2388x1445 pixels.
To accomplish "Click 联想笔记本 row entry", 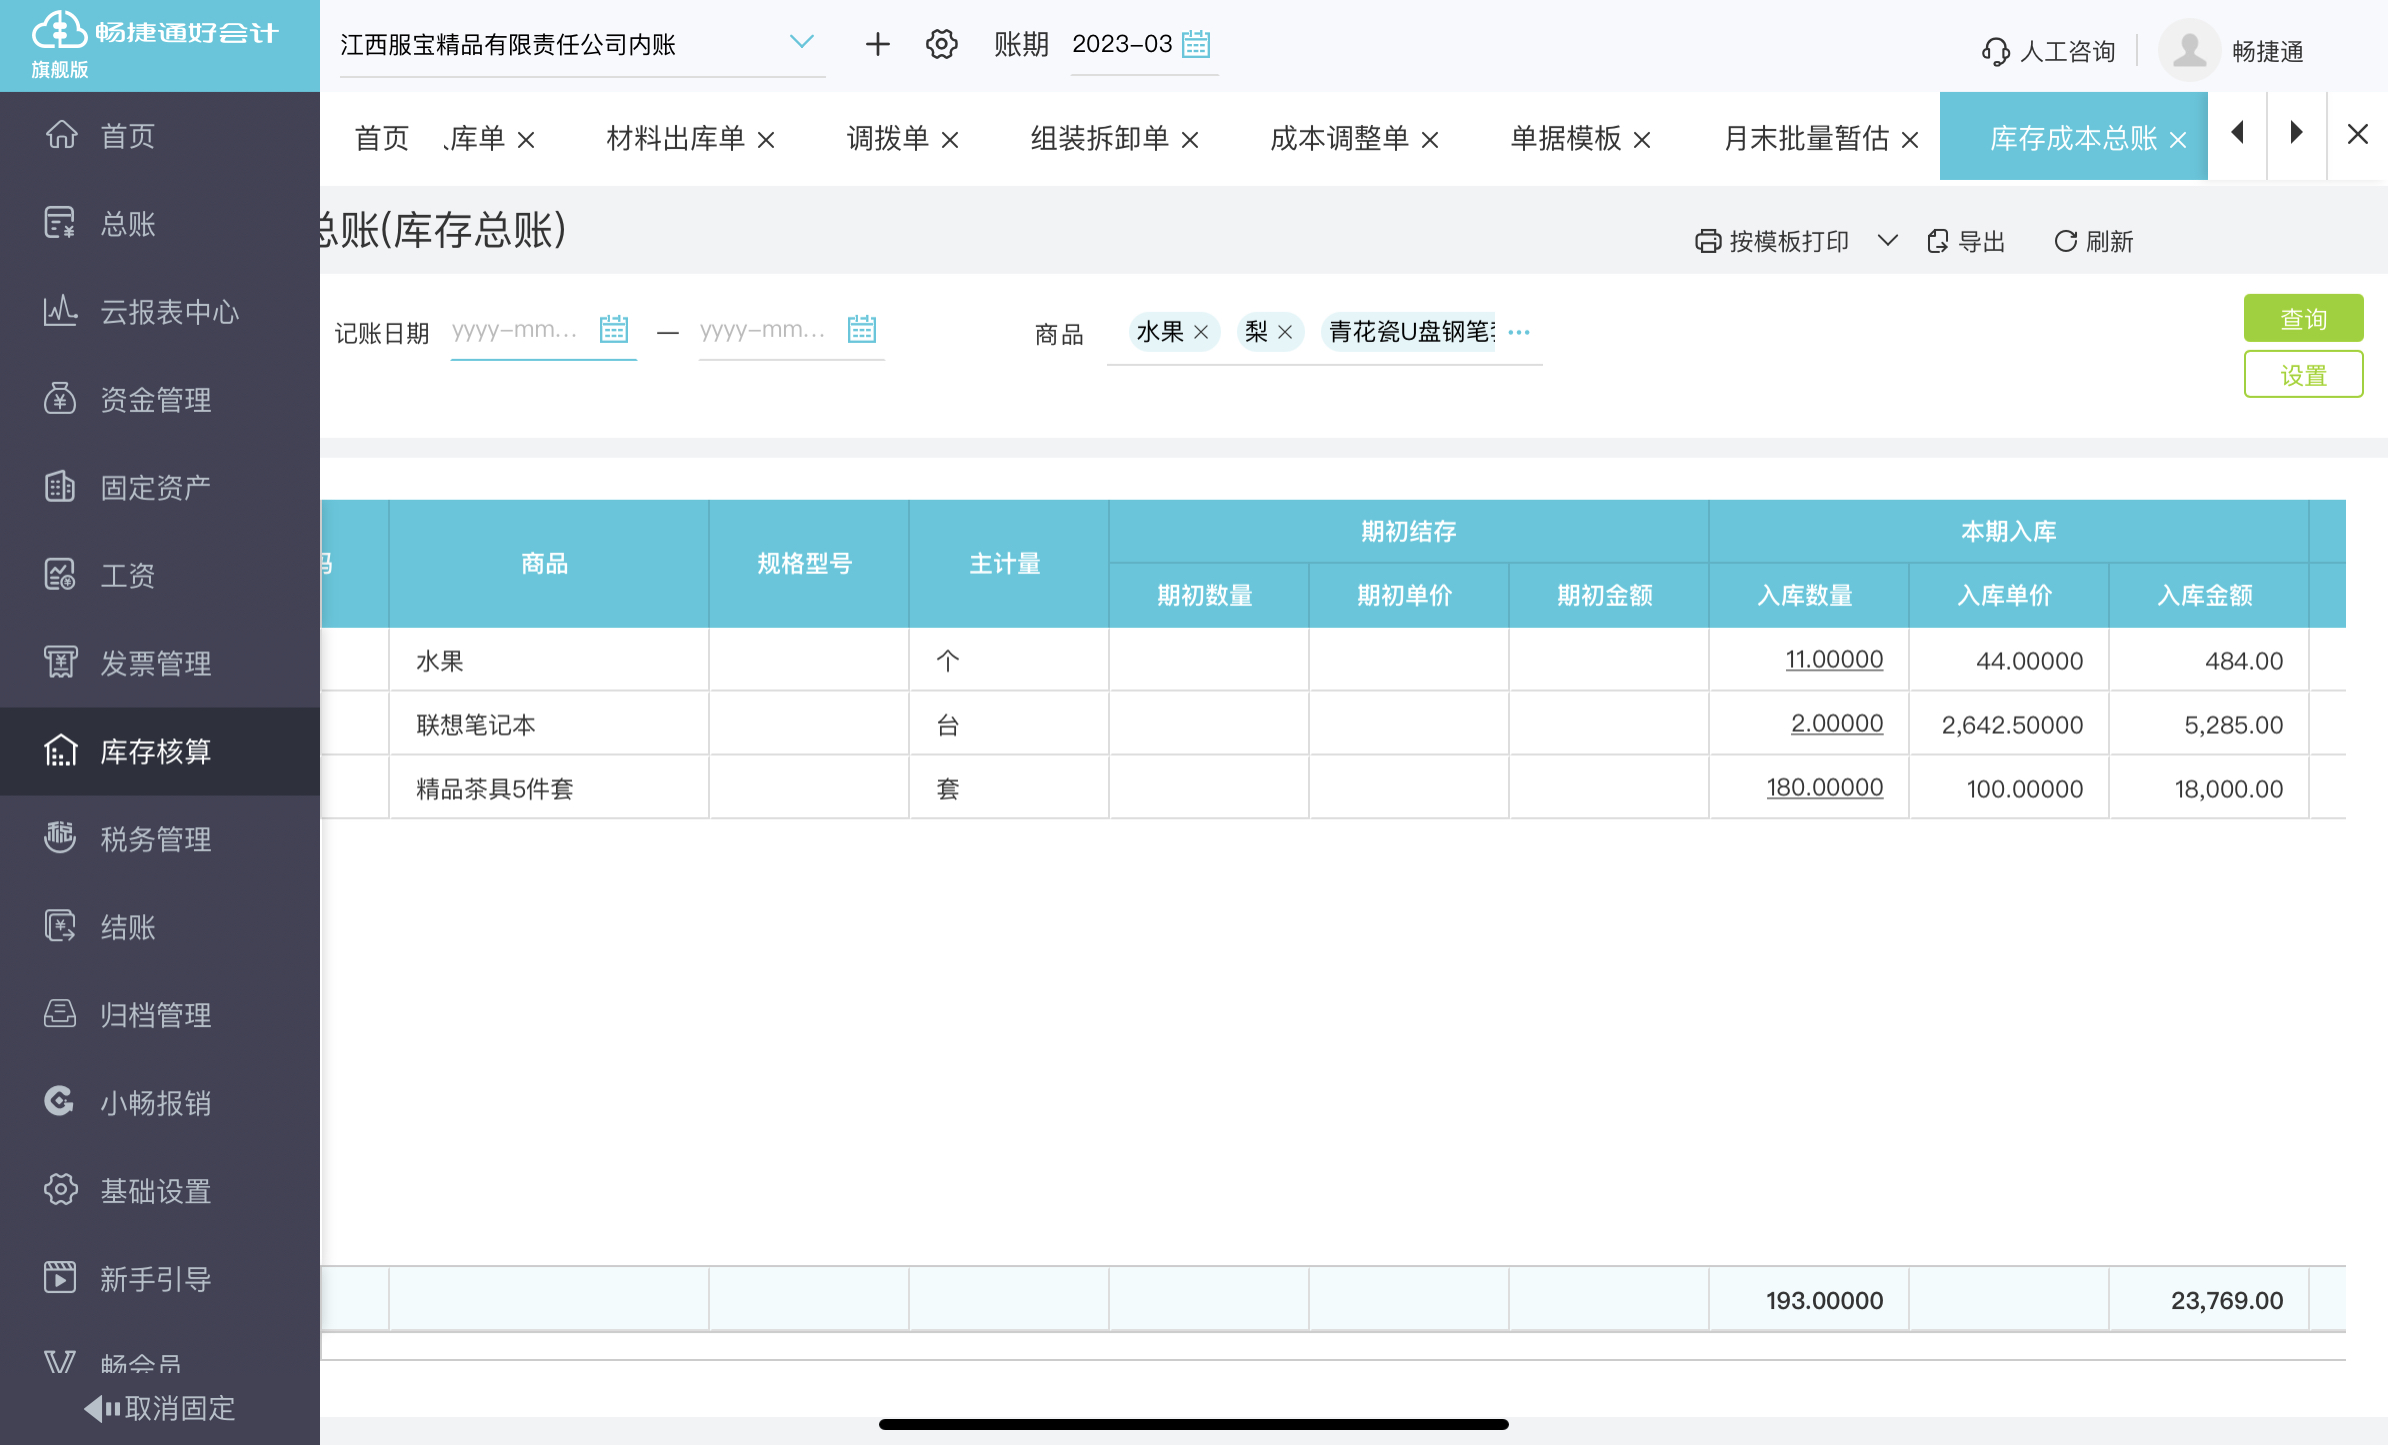I will 476,723.
